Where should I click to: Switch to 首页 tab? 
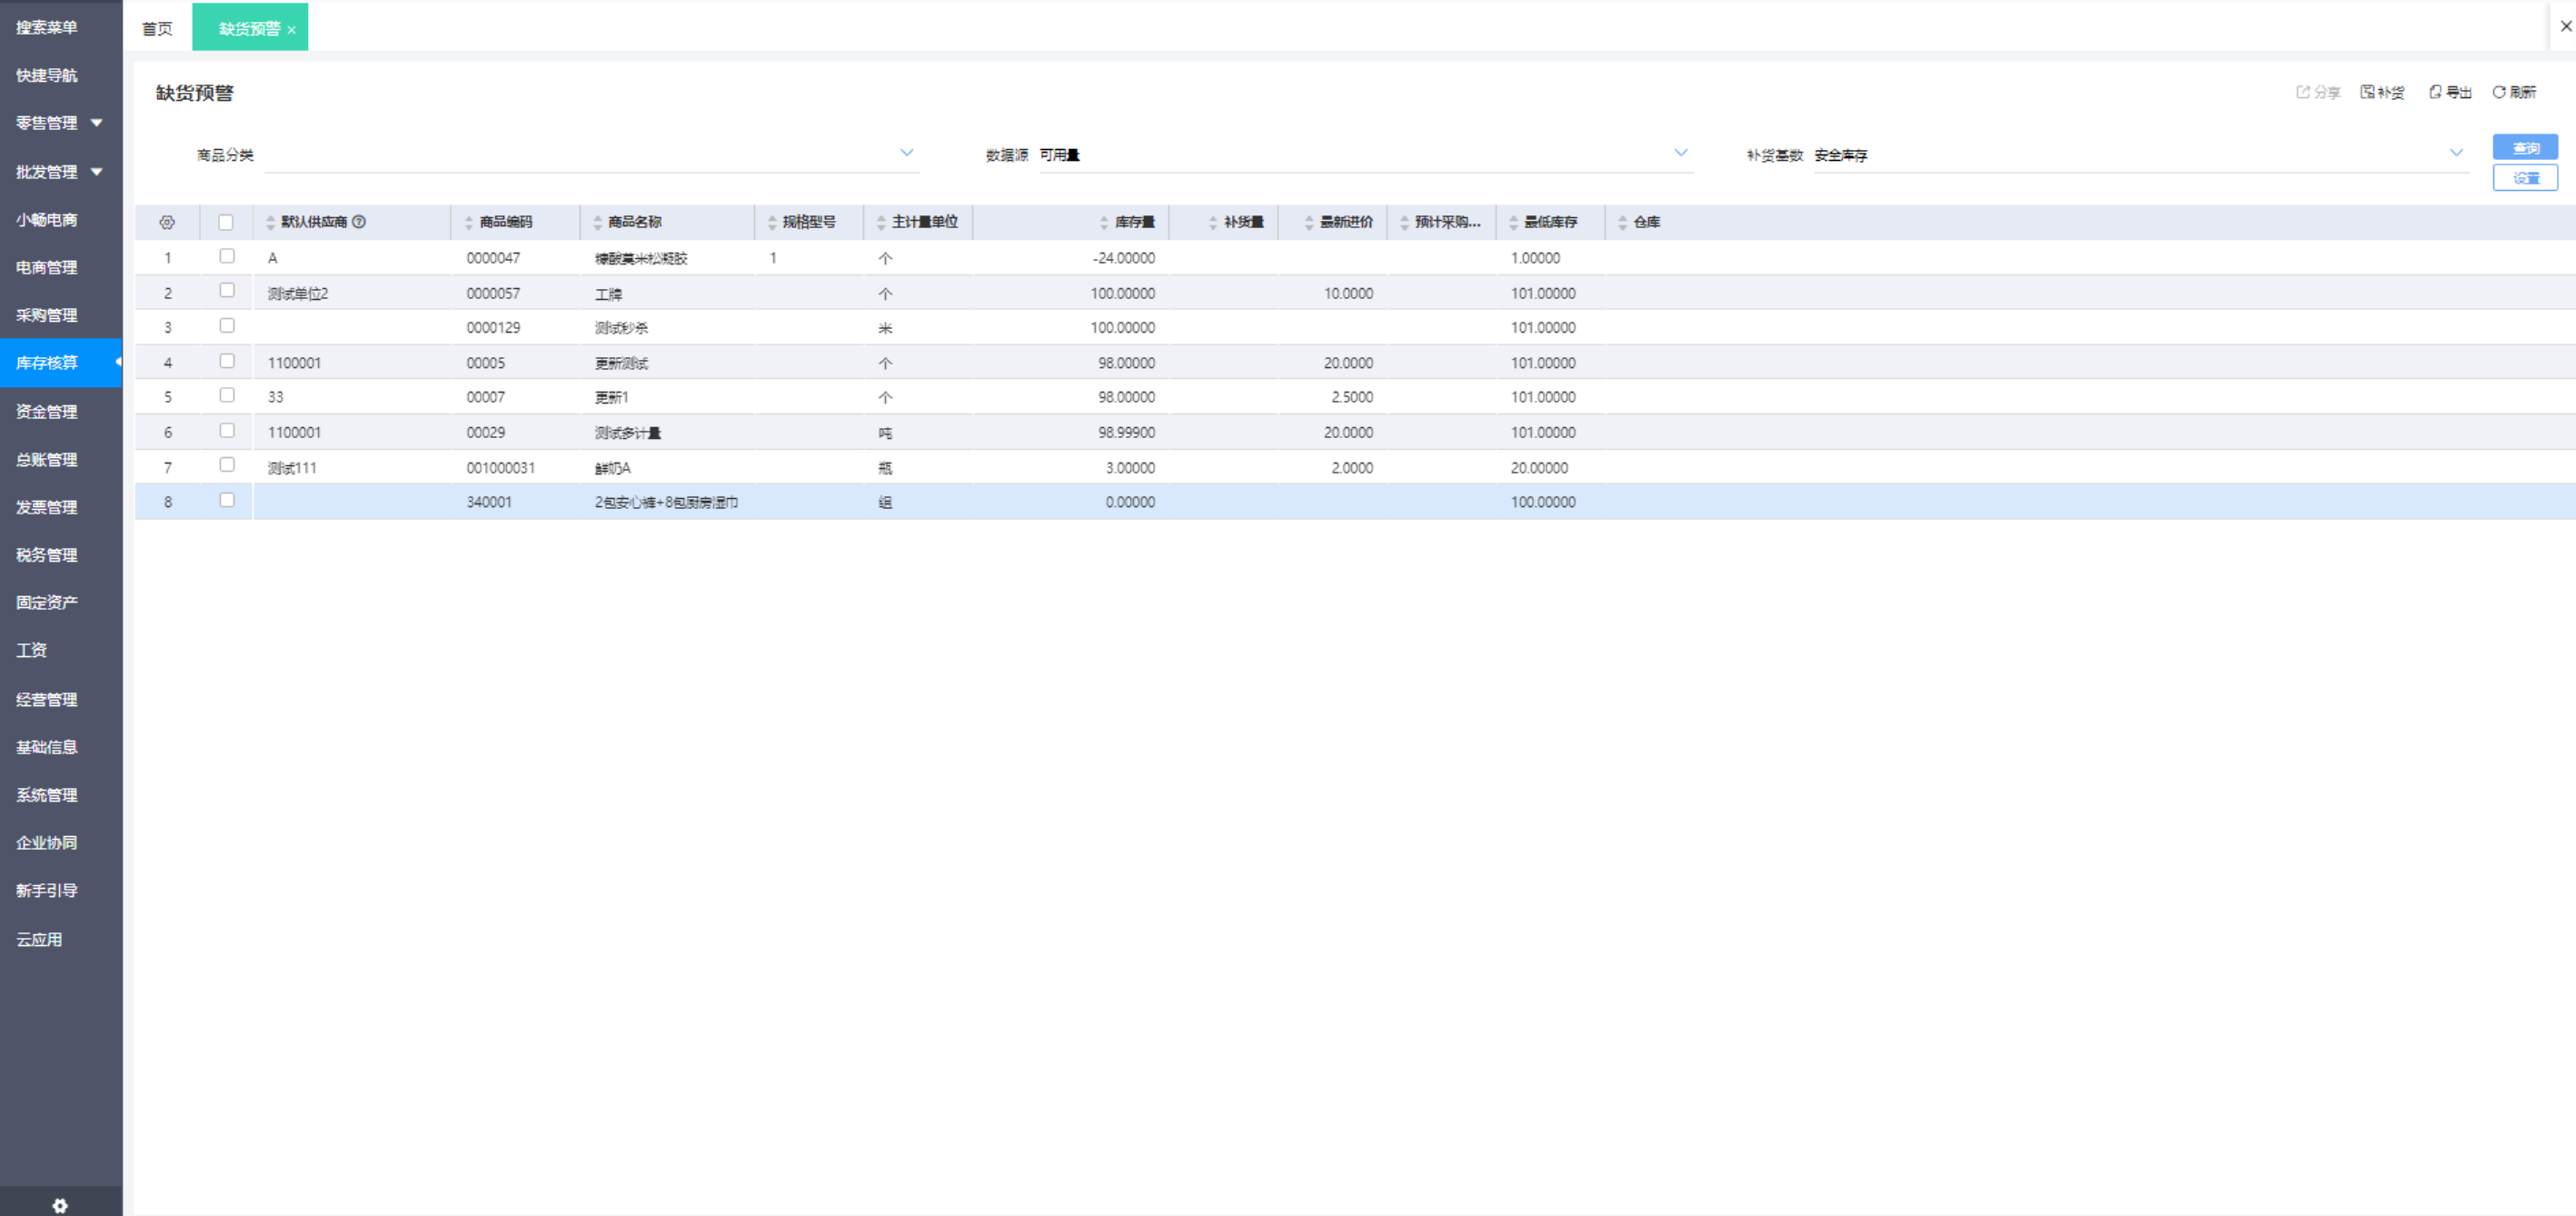[159, 28]
